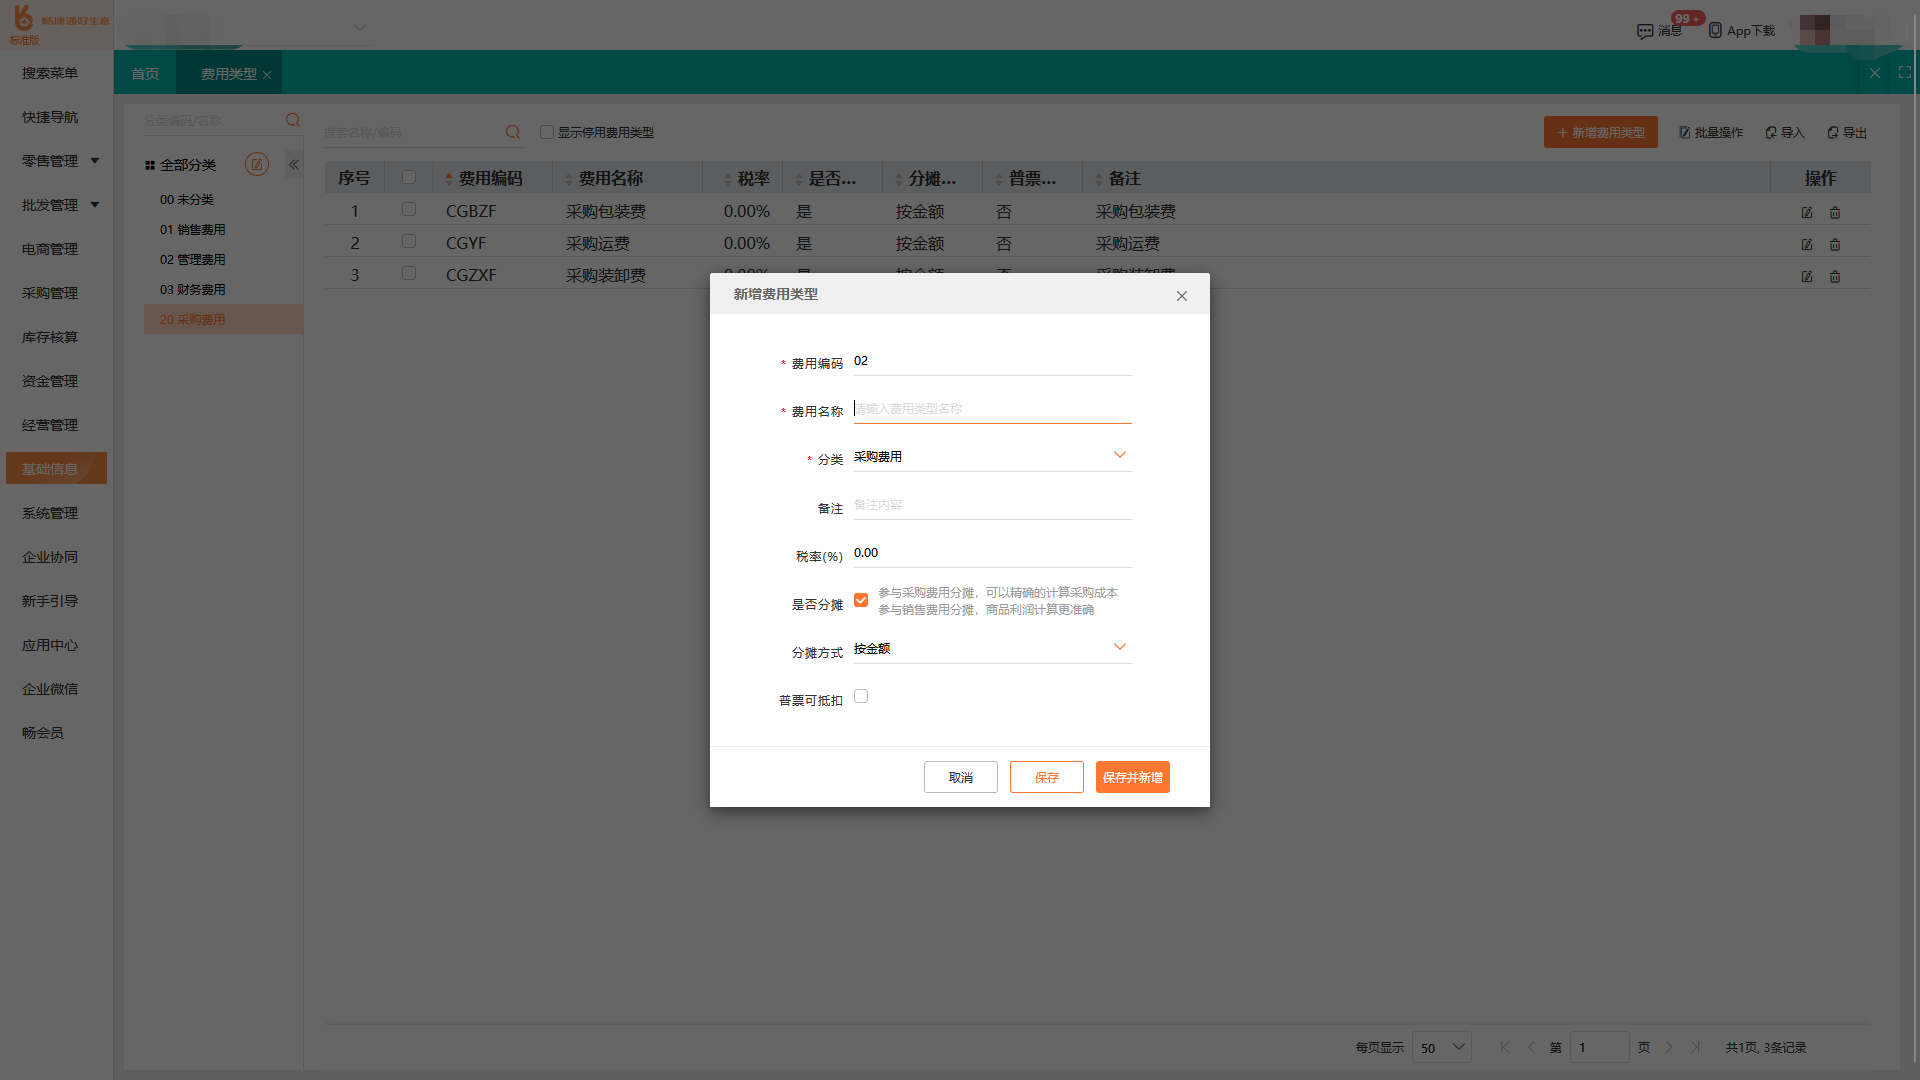Check 显示停用费用类型 checkbox
The image size is (1920, 1080).
546,132
